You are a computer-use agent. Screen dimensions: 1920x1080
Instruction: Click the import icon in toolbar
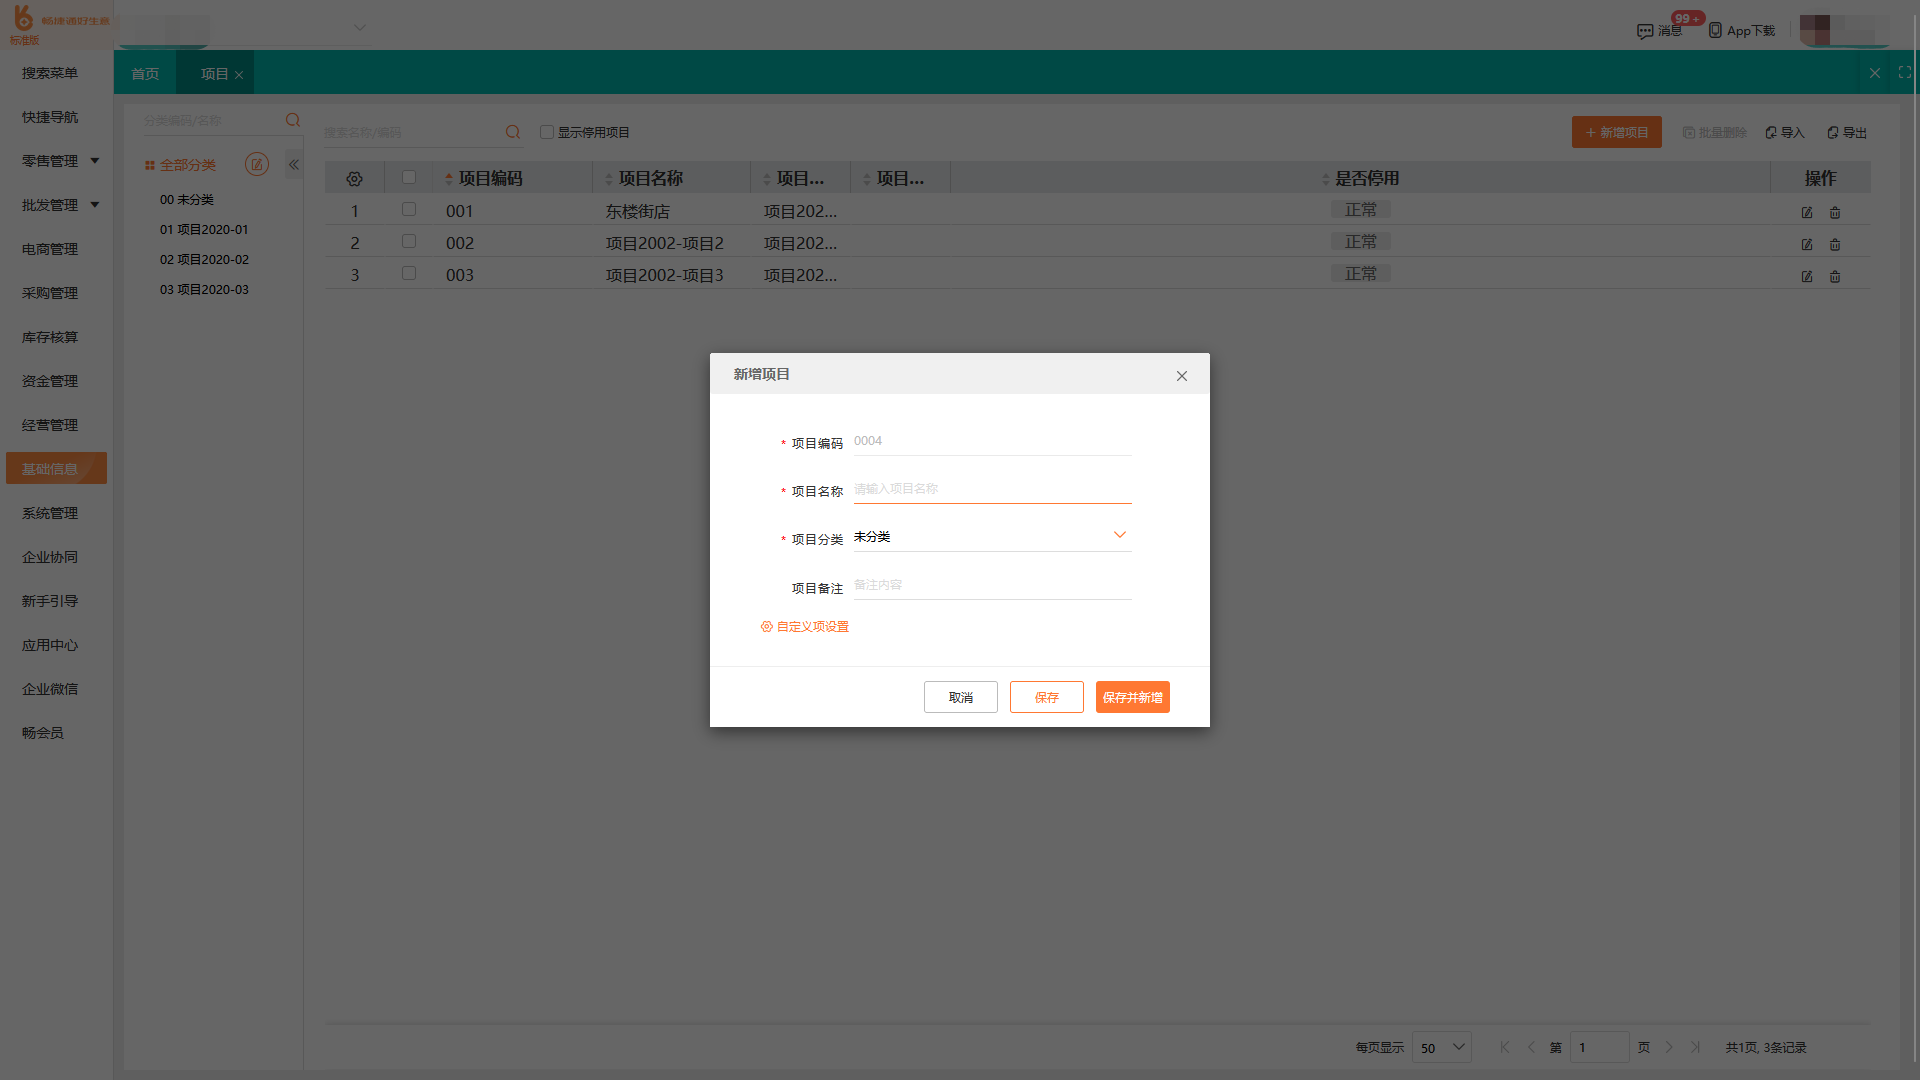click(1787, 131)
